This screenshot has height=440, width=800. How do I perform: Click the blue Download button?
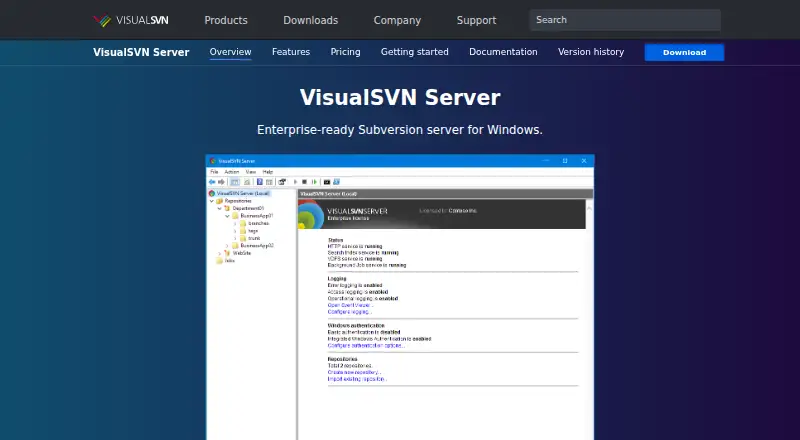[x=684, y=52]
